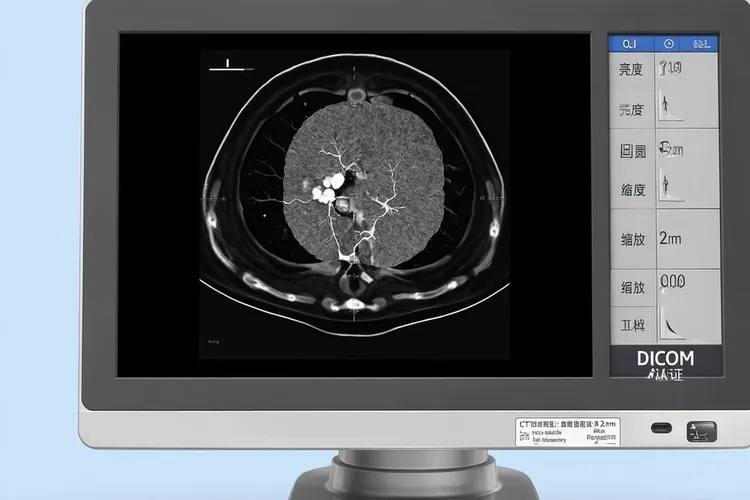This screenshot has width=750, height=500.
Task: Select the OJ tab in blue header
Action: click(x=630, y=44)
